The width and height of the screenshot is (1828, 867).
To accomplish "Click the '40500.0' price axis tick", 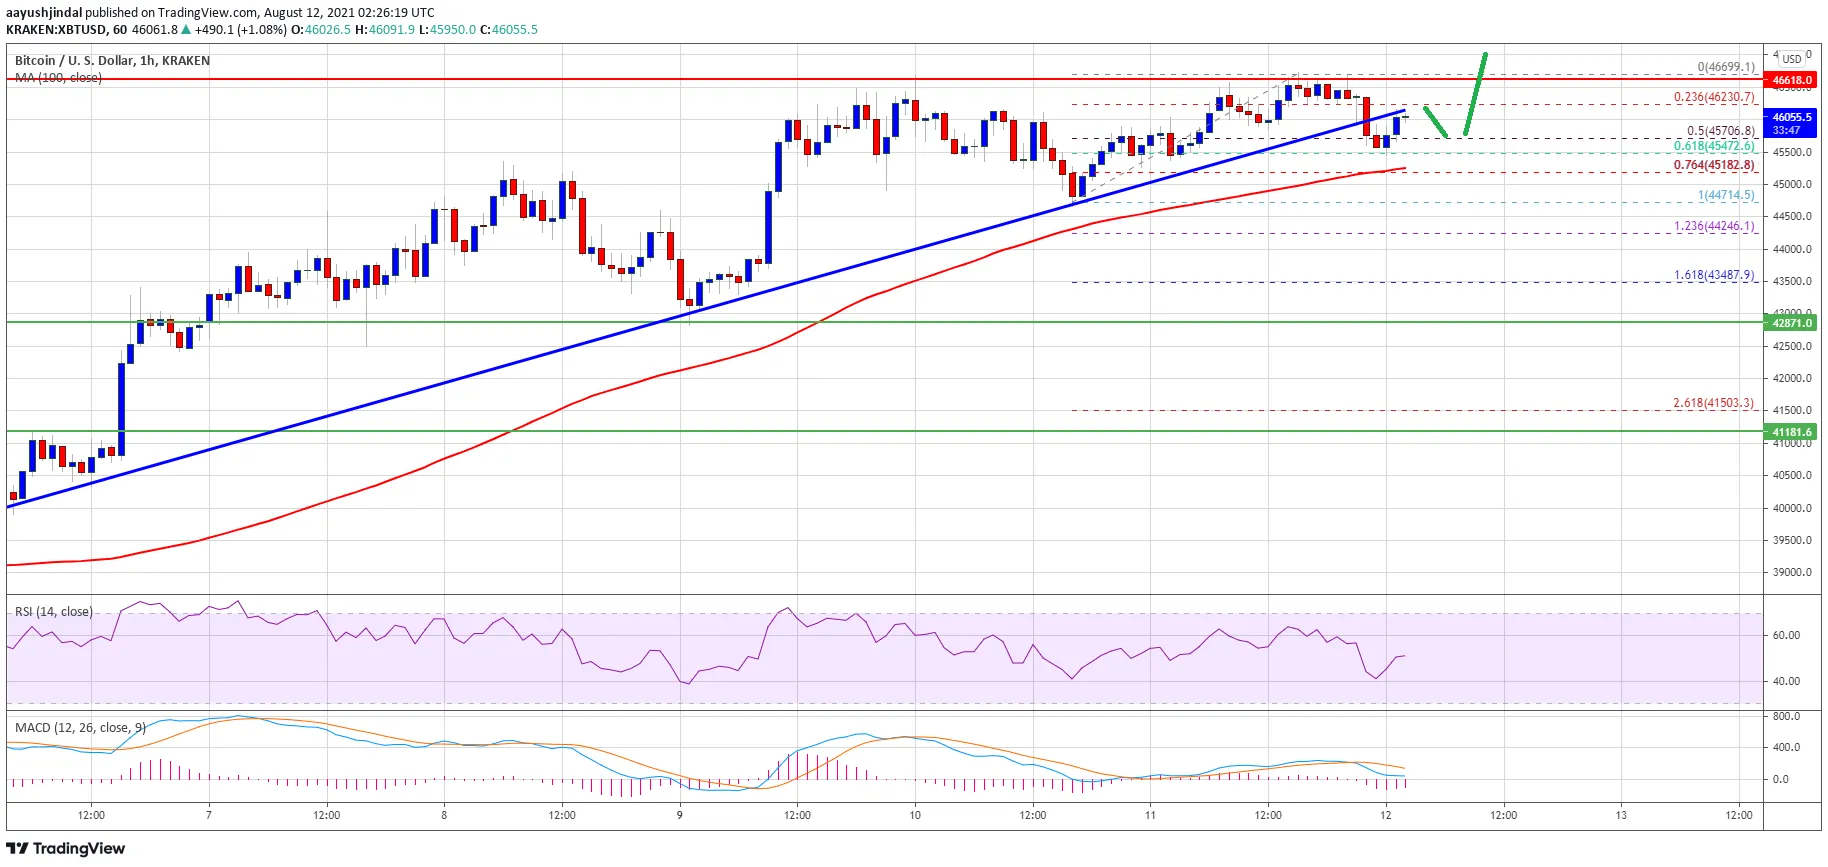I will tap(1792, 475).
